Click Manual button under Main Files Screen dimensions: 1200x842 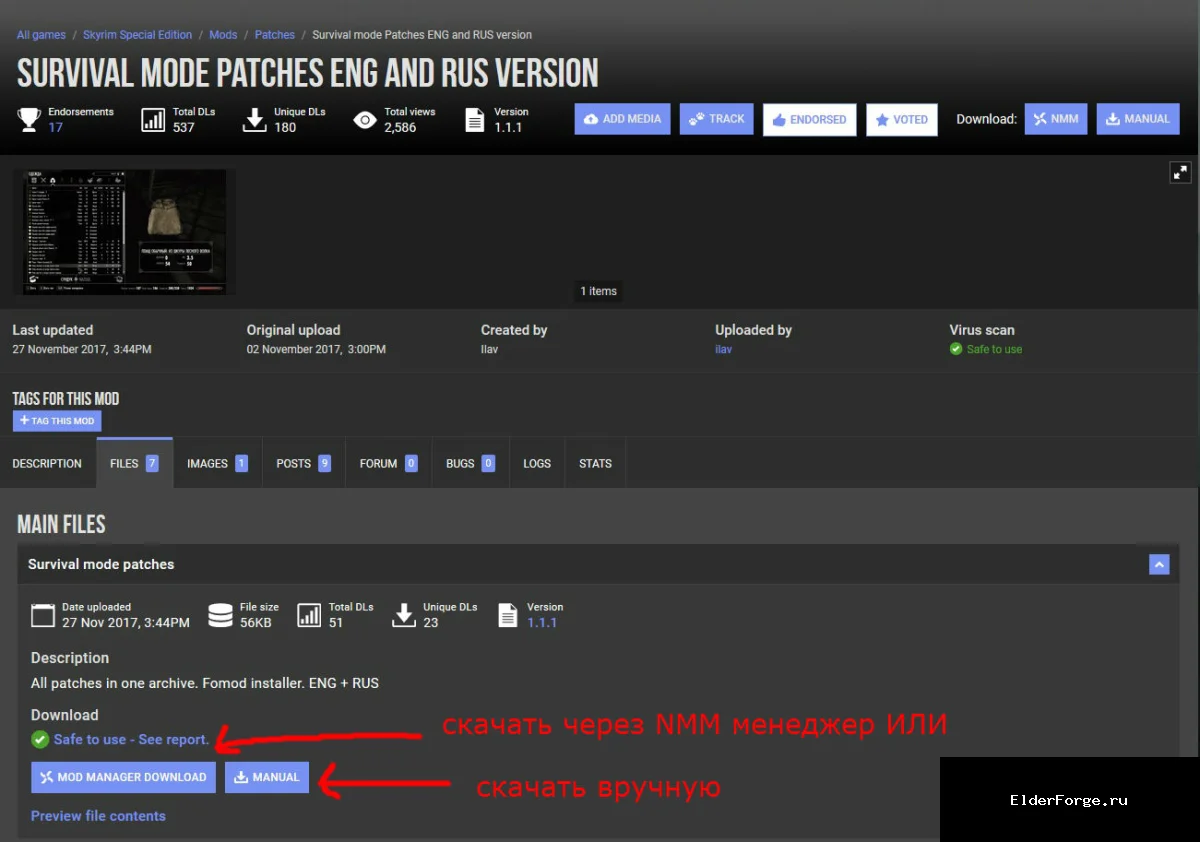point(267,777)
